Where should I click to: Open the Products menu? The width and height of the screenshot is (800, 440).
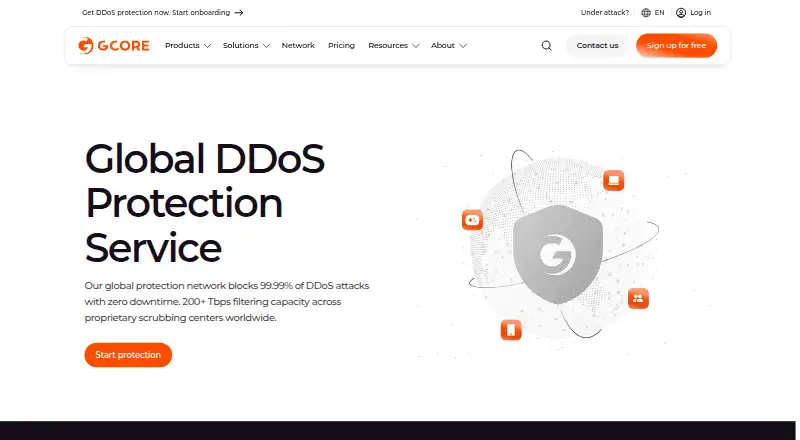click(x=182, y=45)
